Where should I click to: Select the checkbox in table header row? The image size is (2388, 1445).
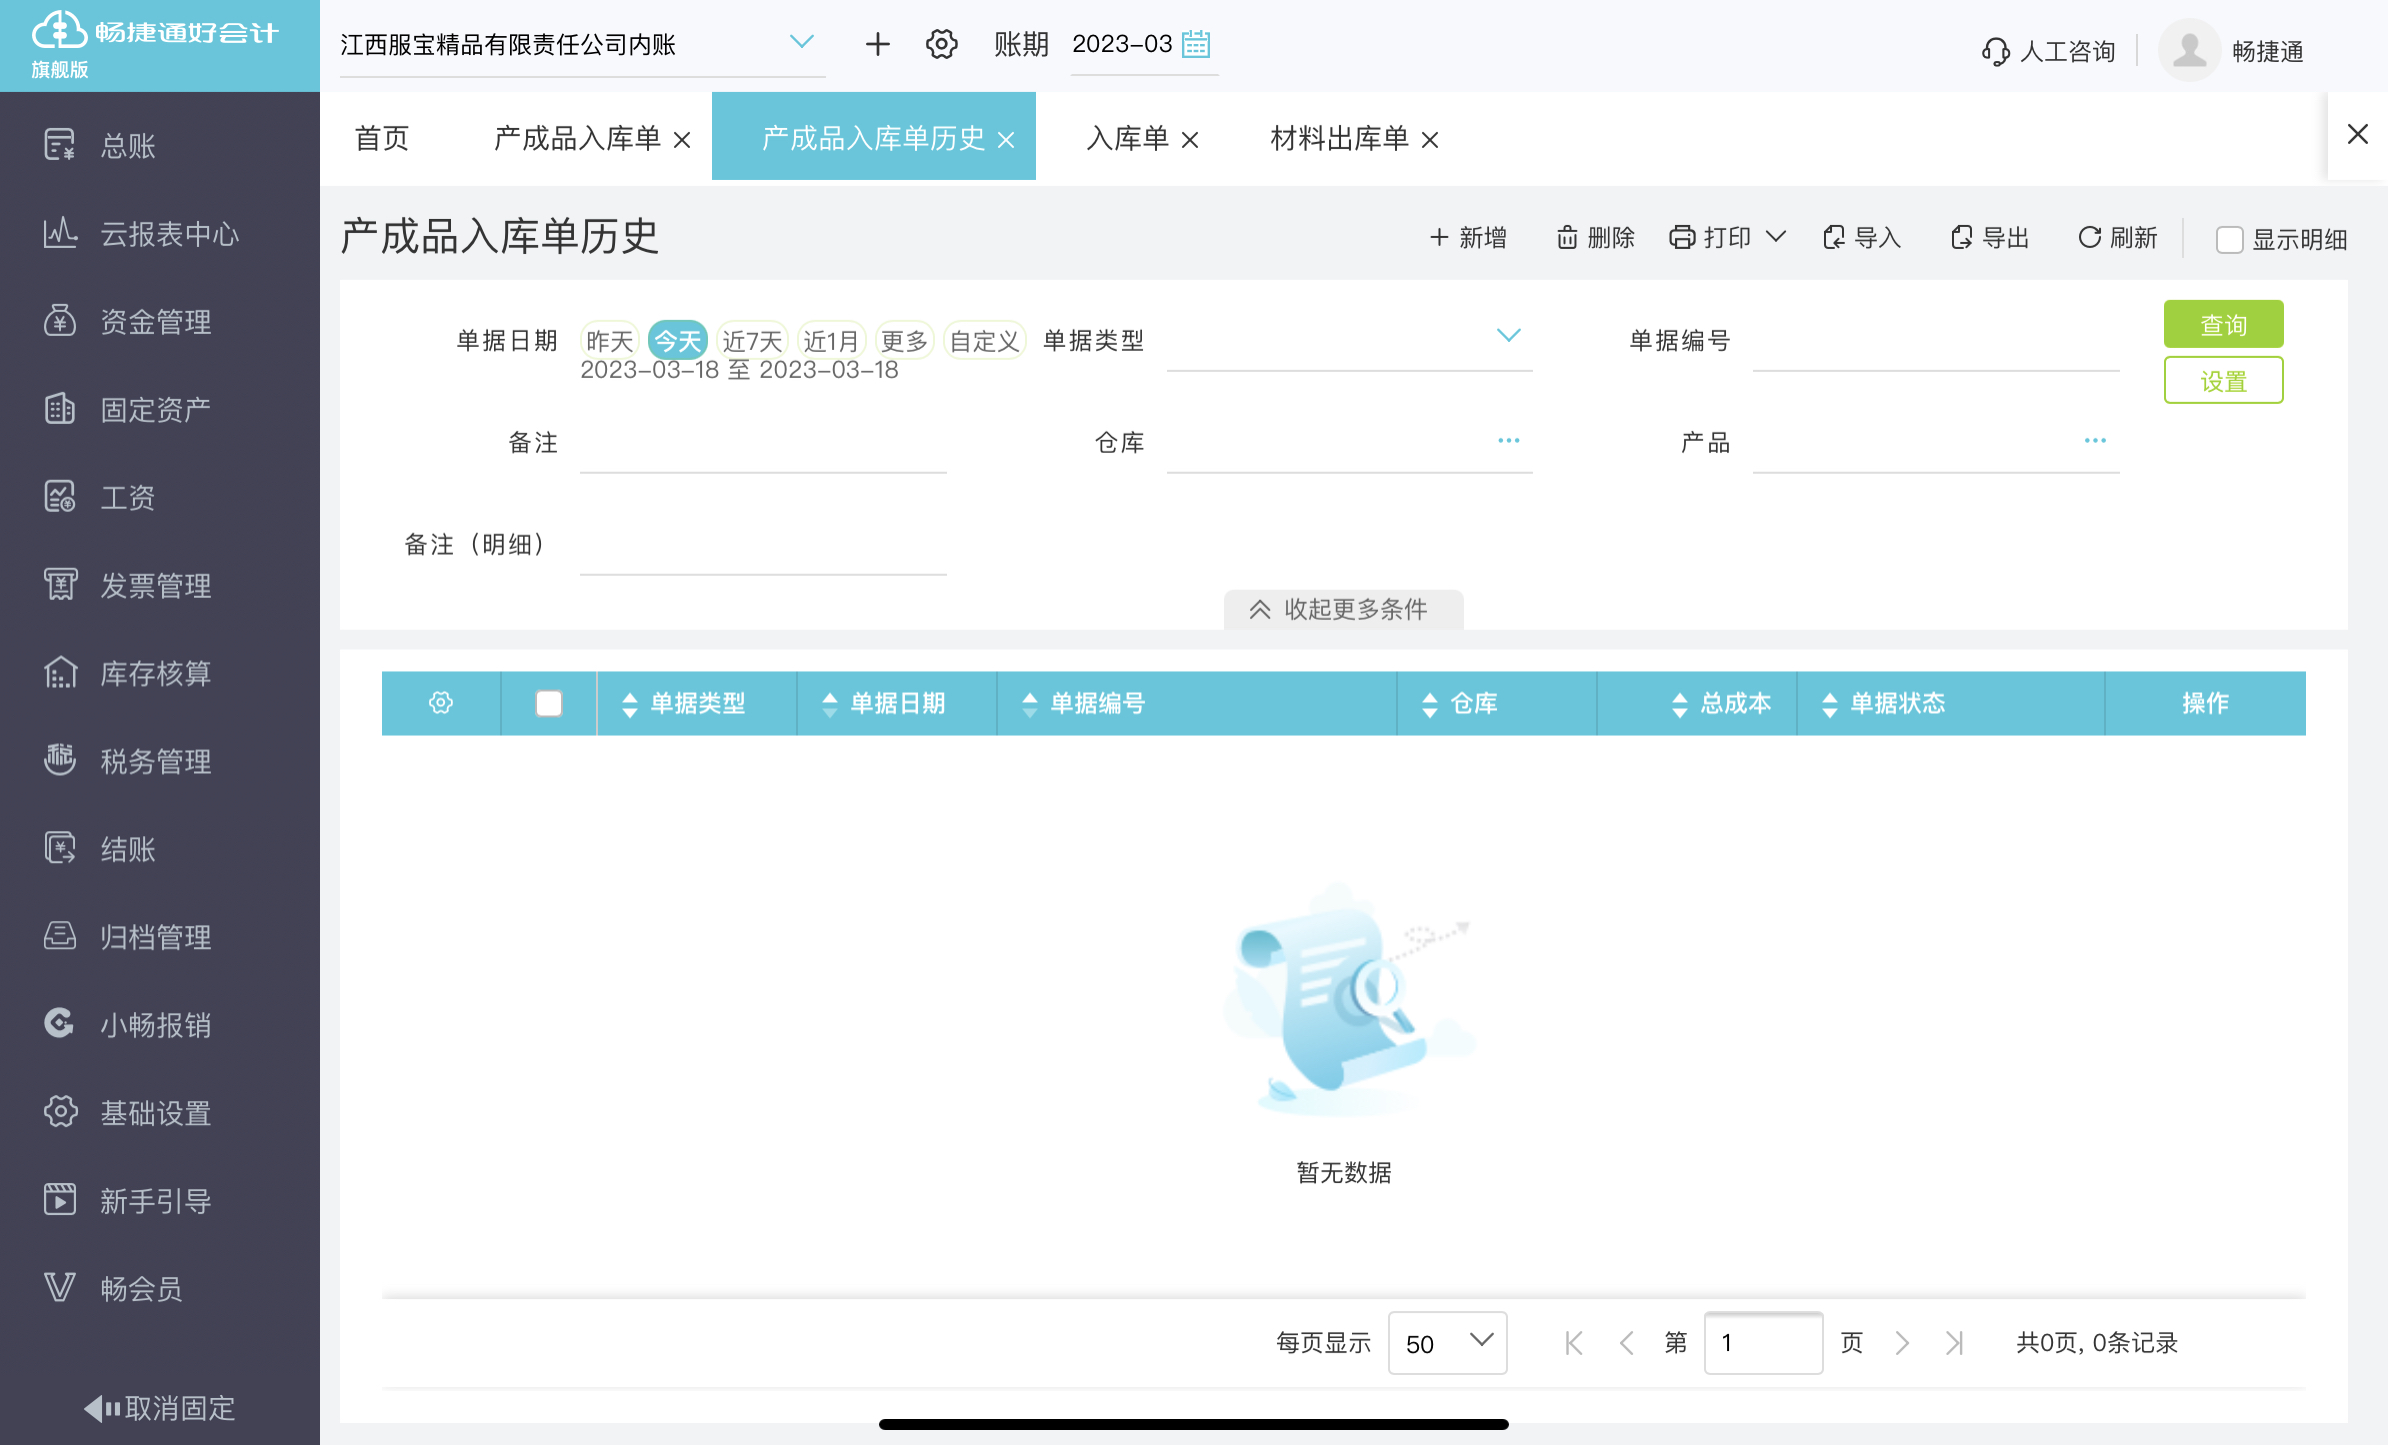pos(548,699)
